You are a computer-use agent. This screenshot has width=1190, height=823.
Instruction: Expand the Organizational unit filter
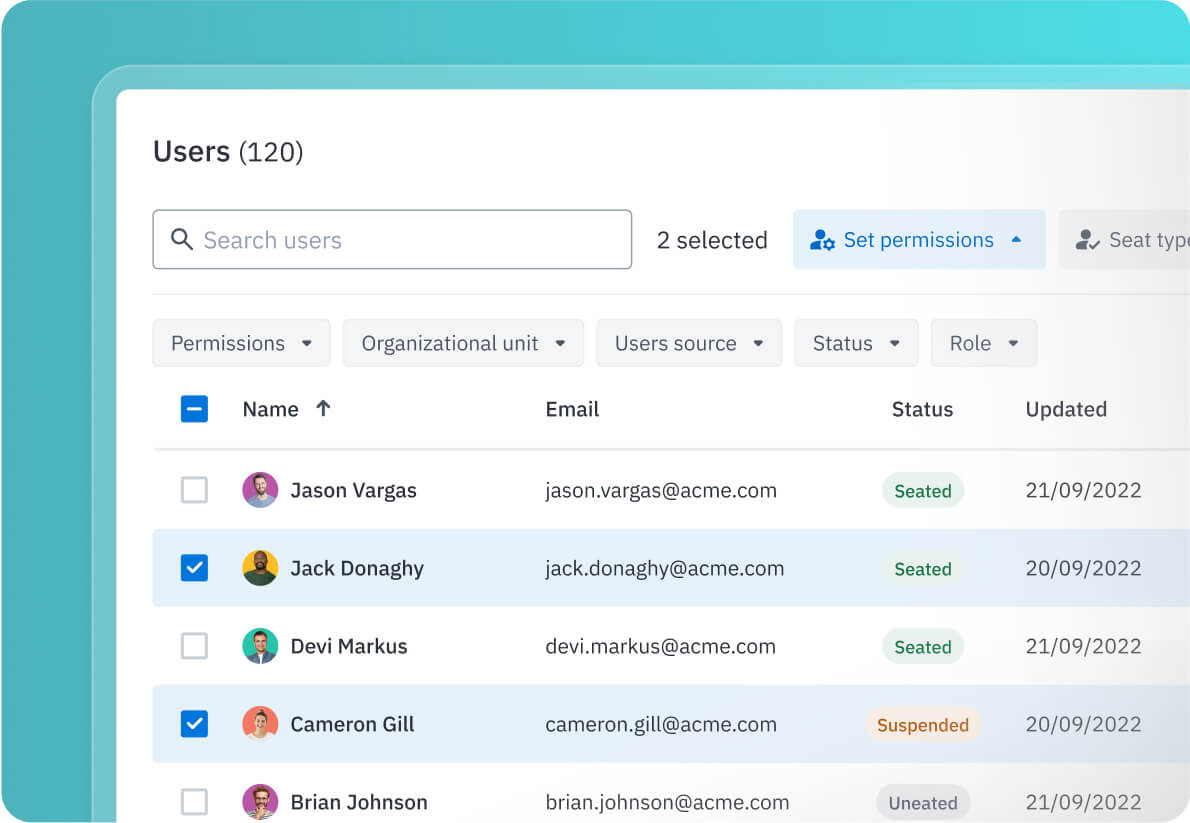pyautogui.click(x=464, y=343)
